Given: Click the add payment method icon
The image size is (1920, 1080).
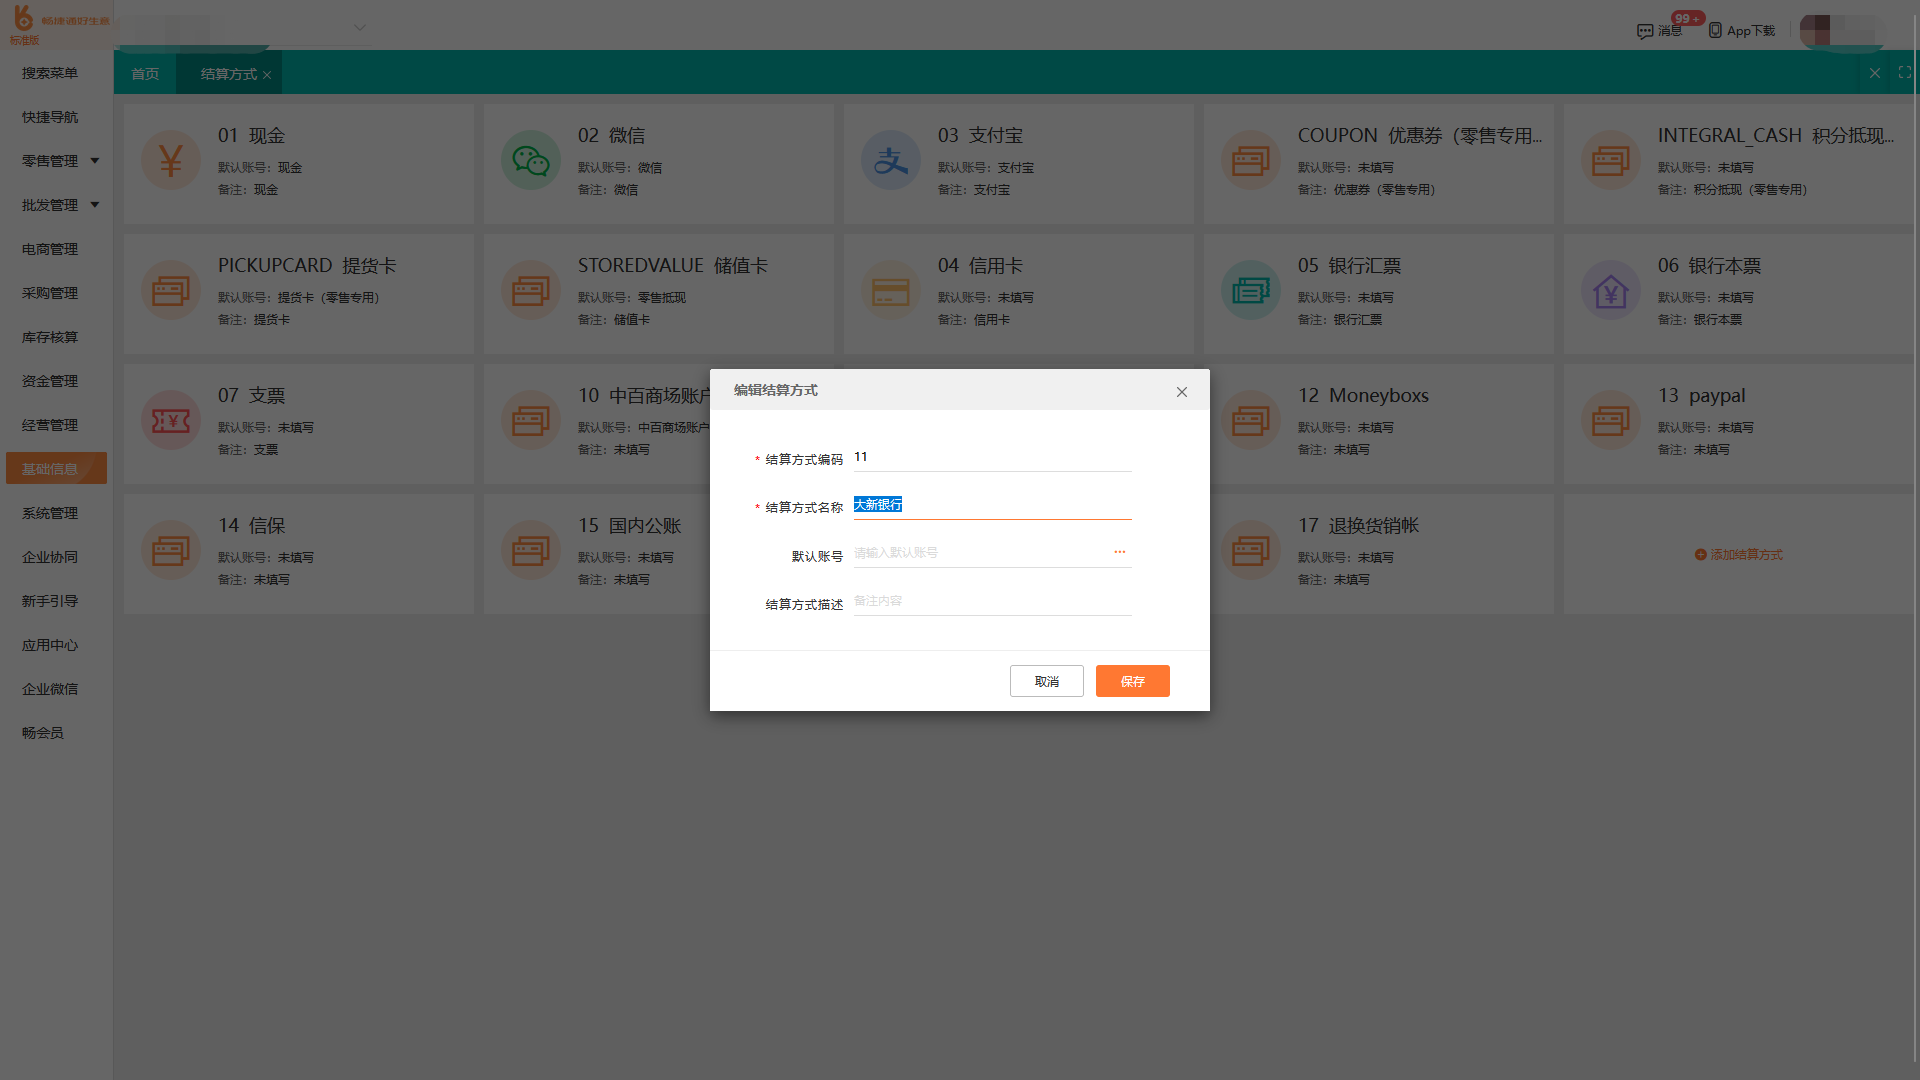Looking at the screenshot, I should pos(1701,554).
